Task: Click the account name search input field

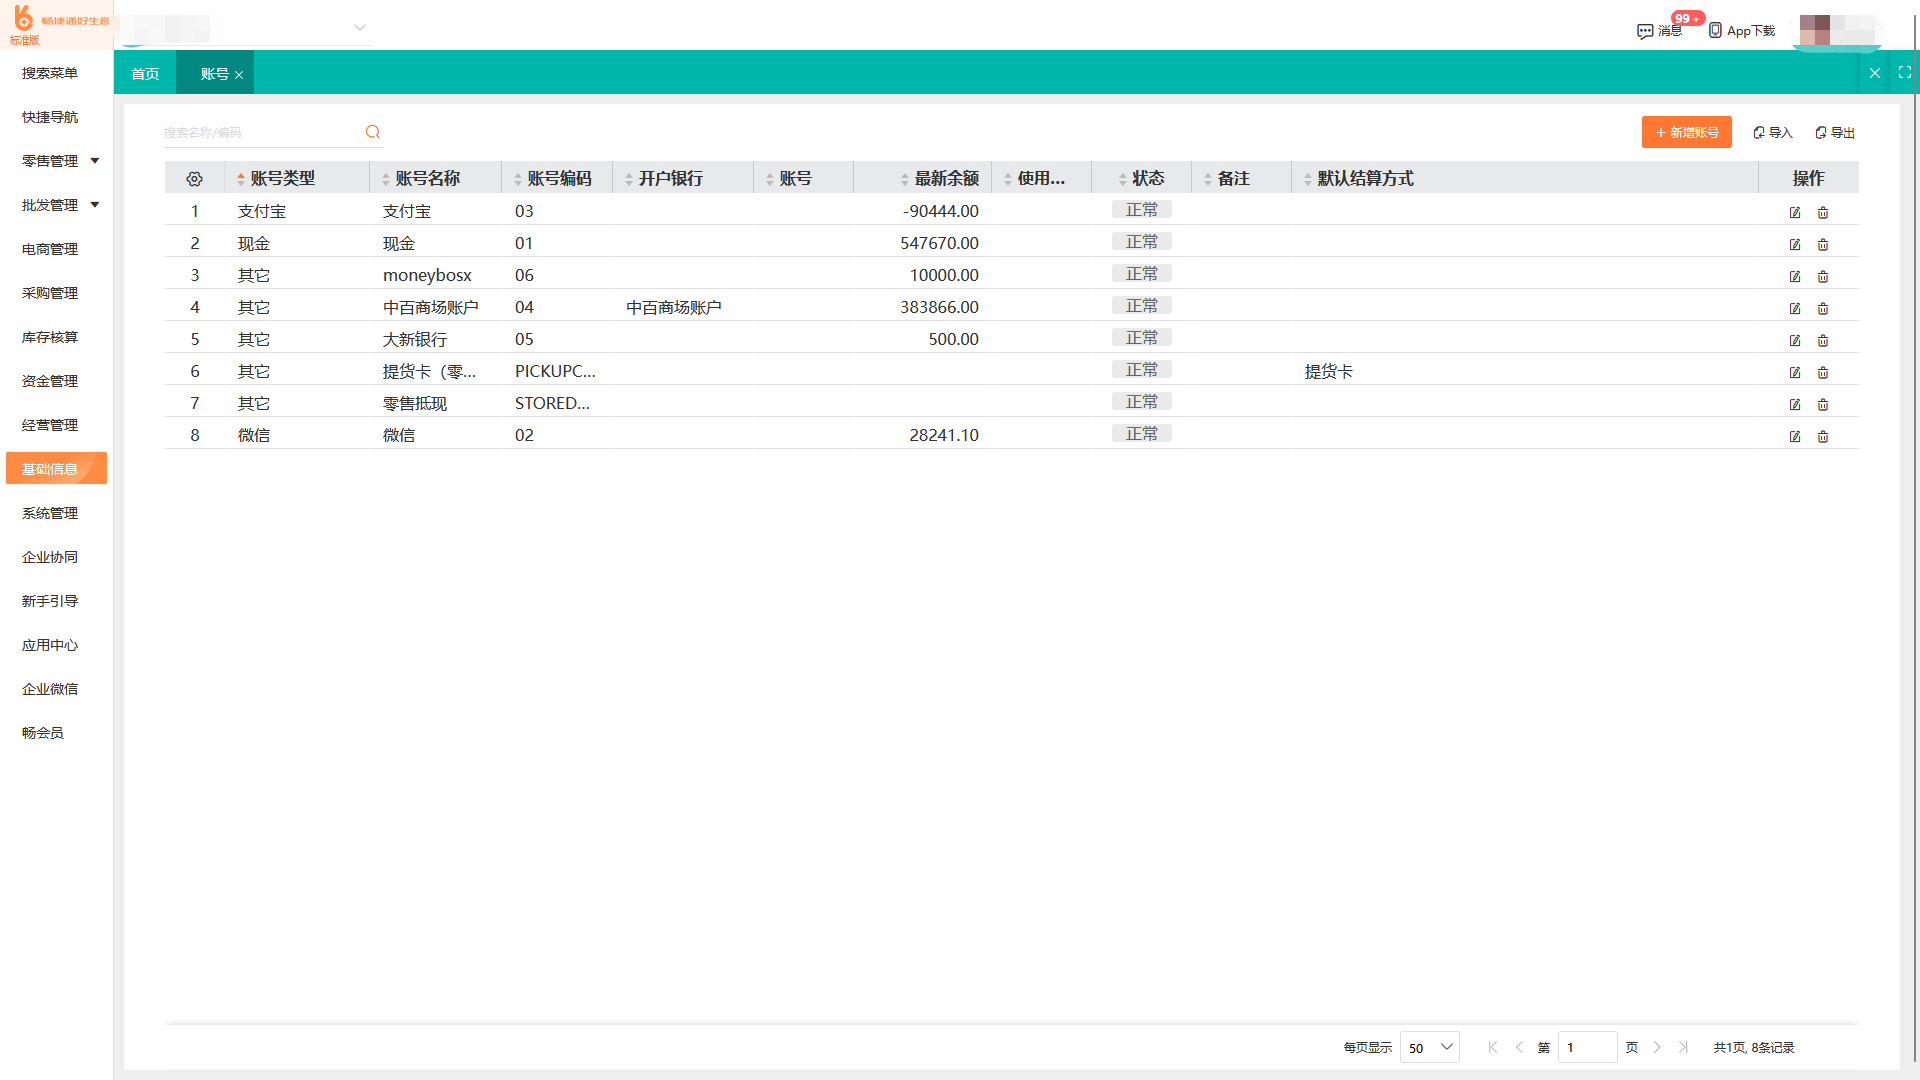Action: pos(260,132)
